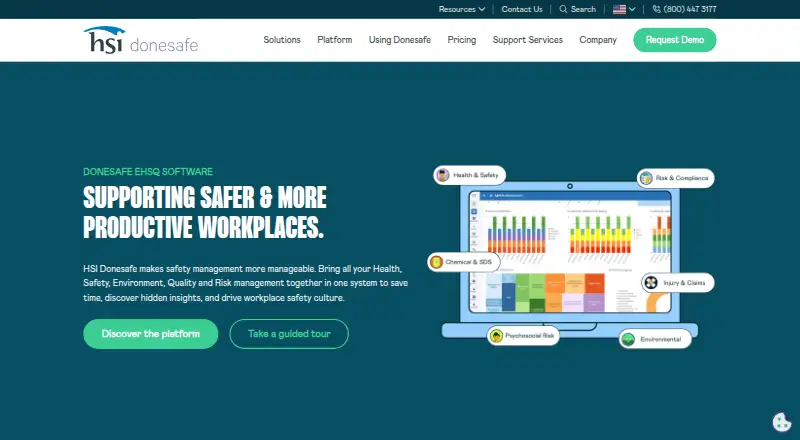Click the Environmental label

[661, 339]
